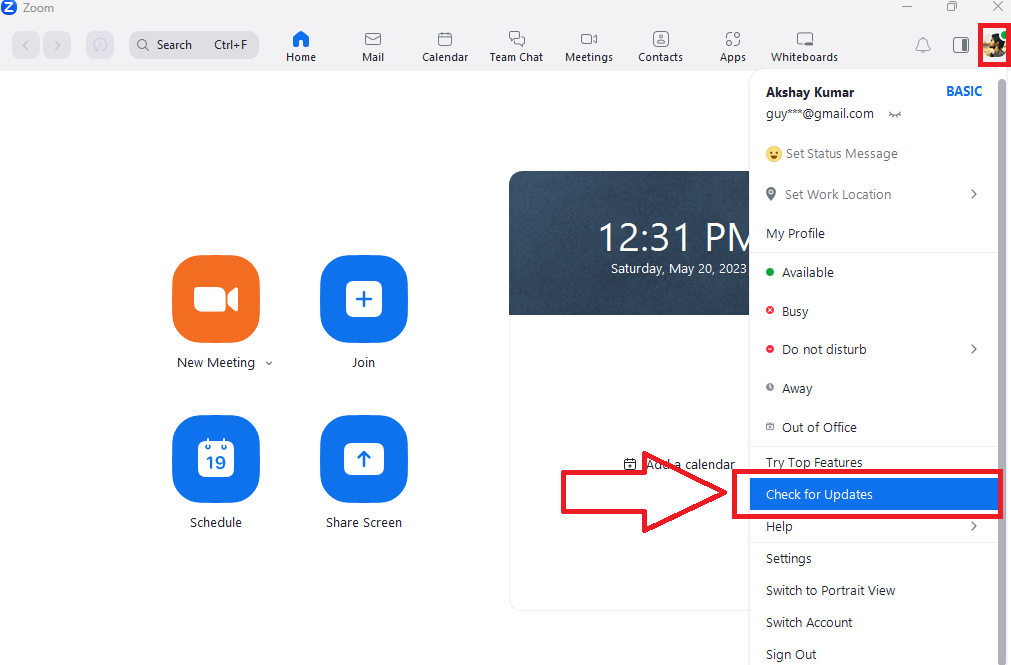Expand the New Meeting options arrow
Screen dimensions: 1011x665
click(x=269, y=363)
